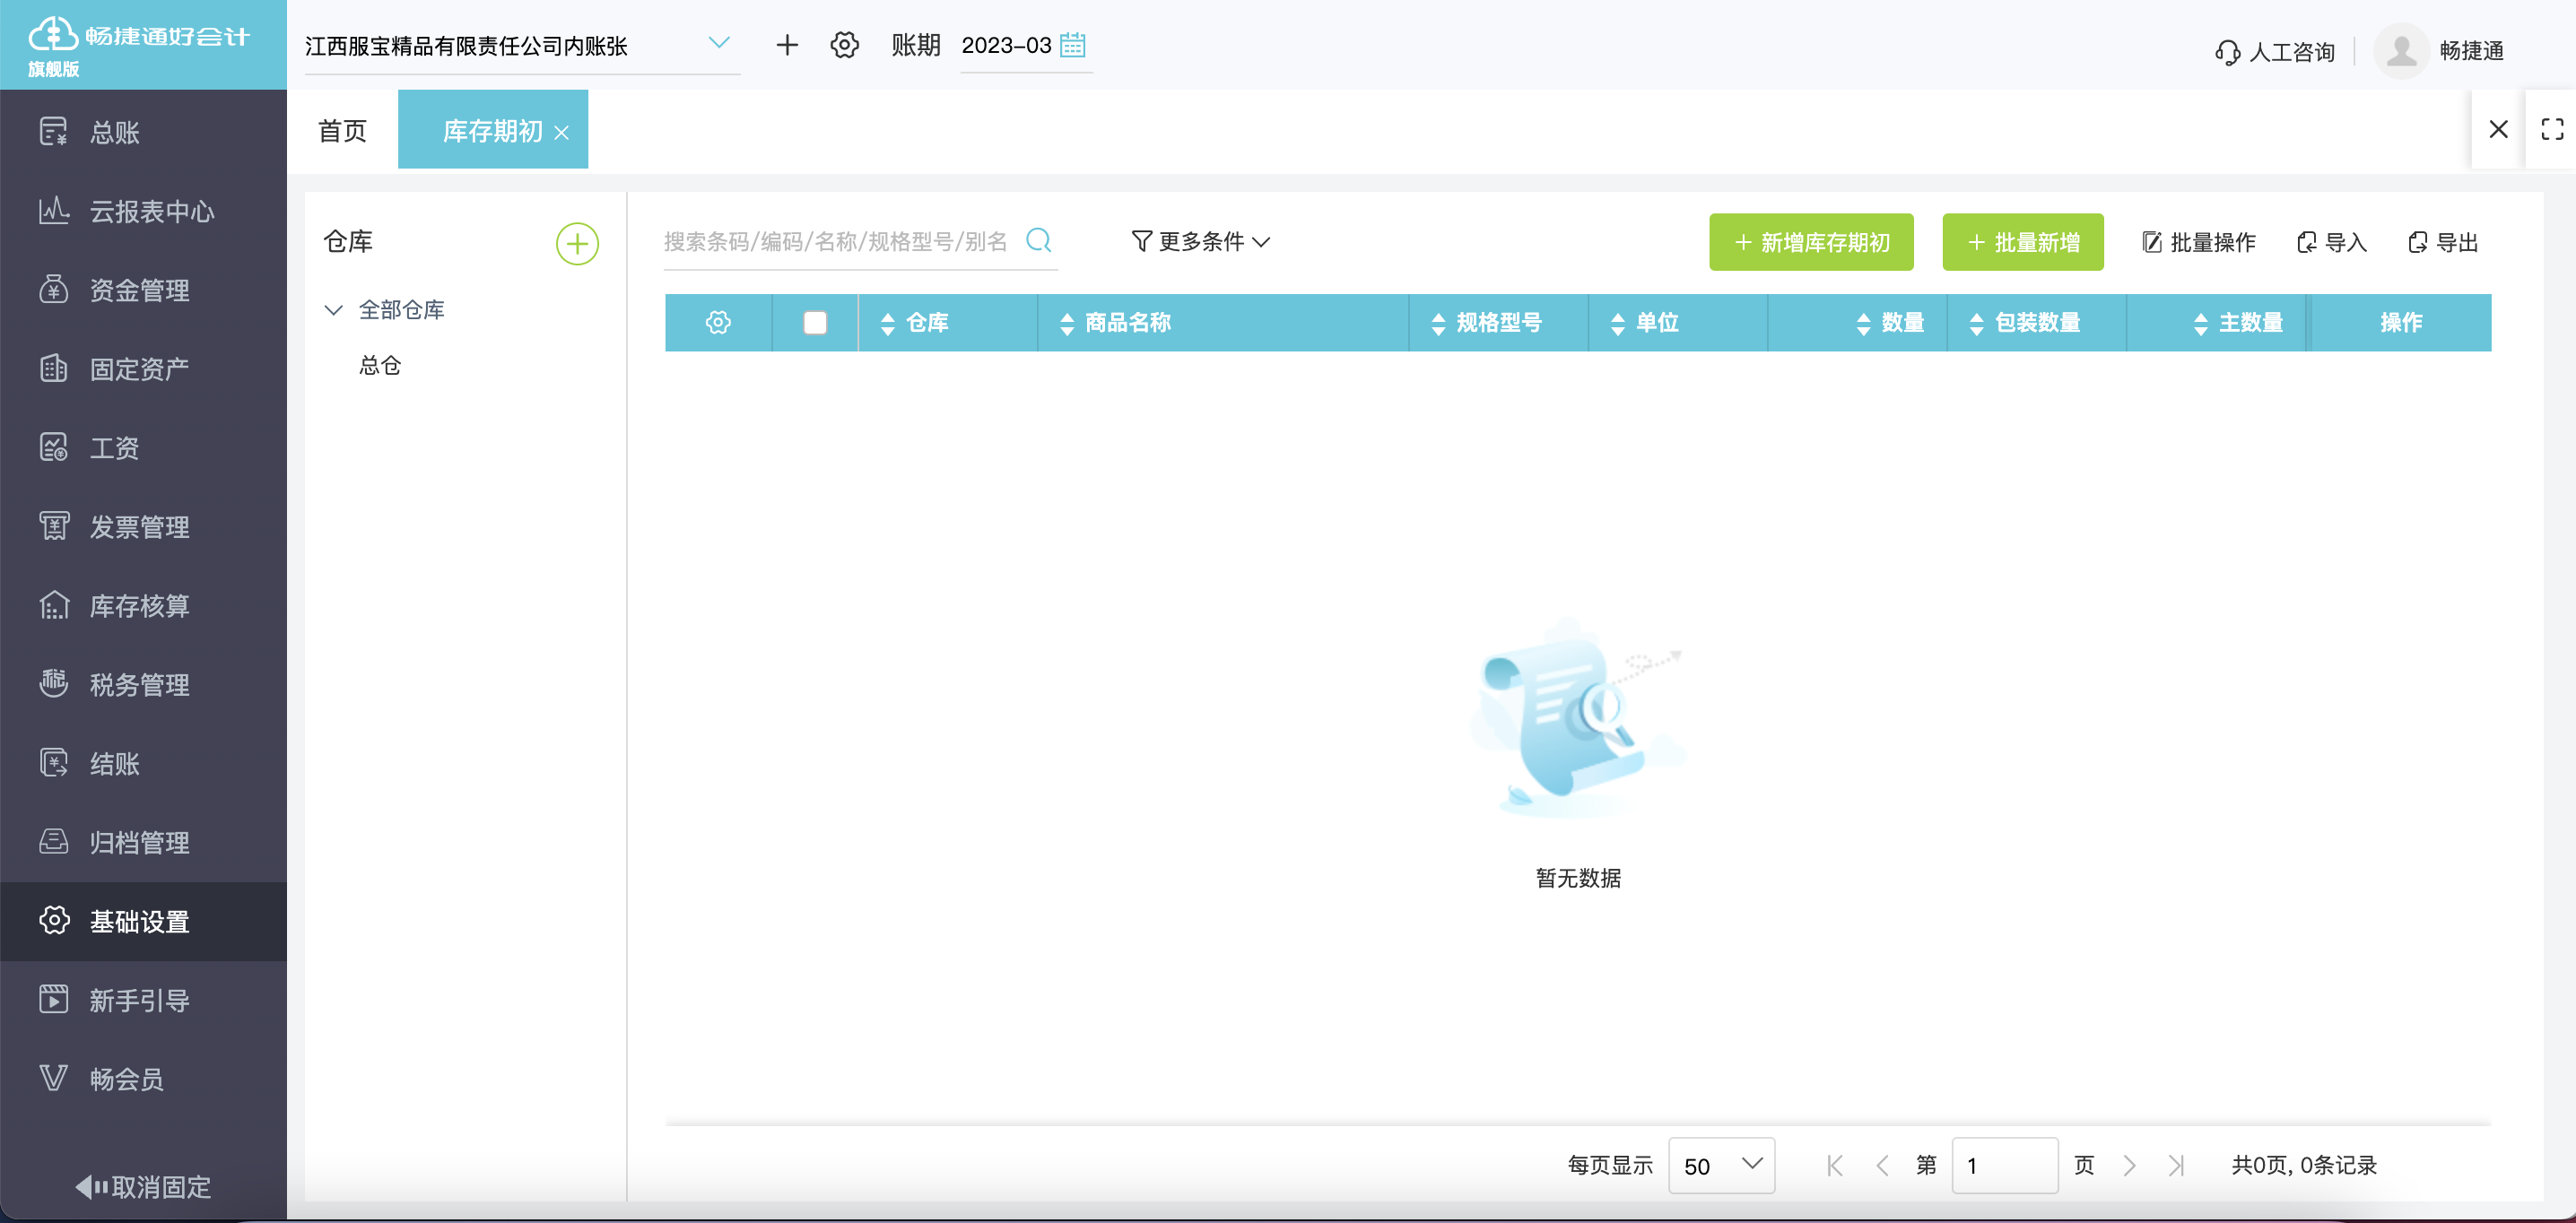2576x1223 pixels.
Task: Open the 工资 sidebar module
Action: click(143, 448)
